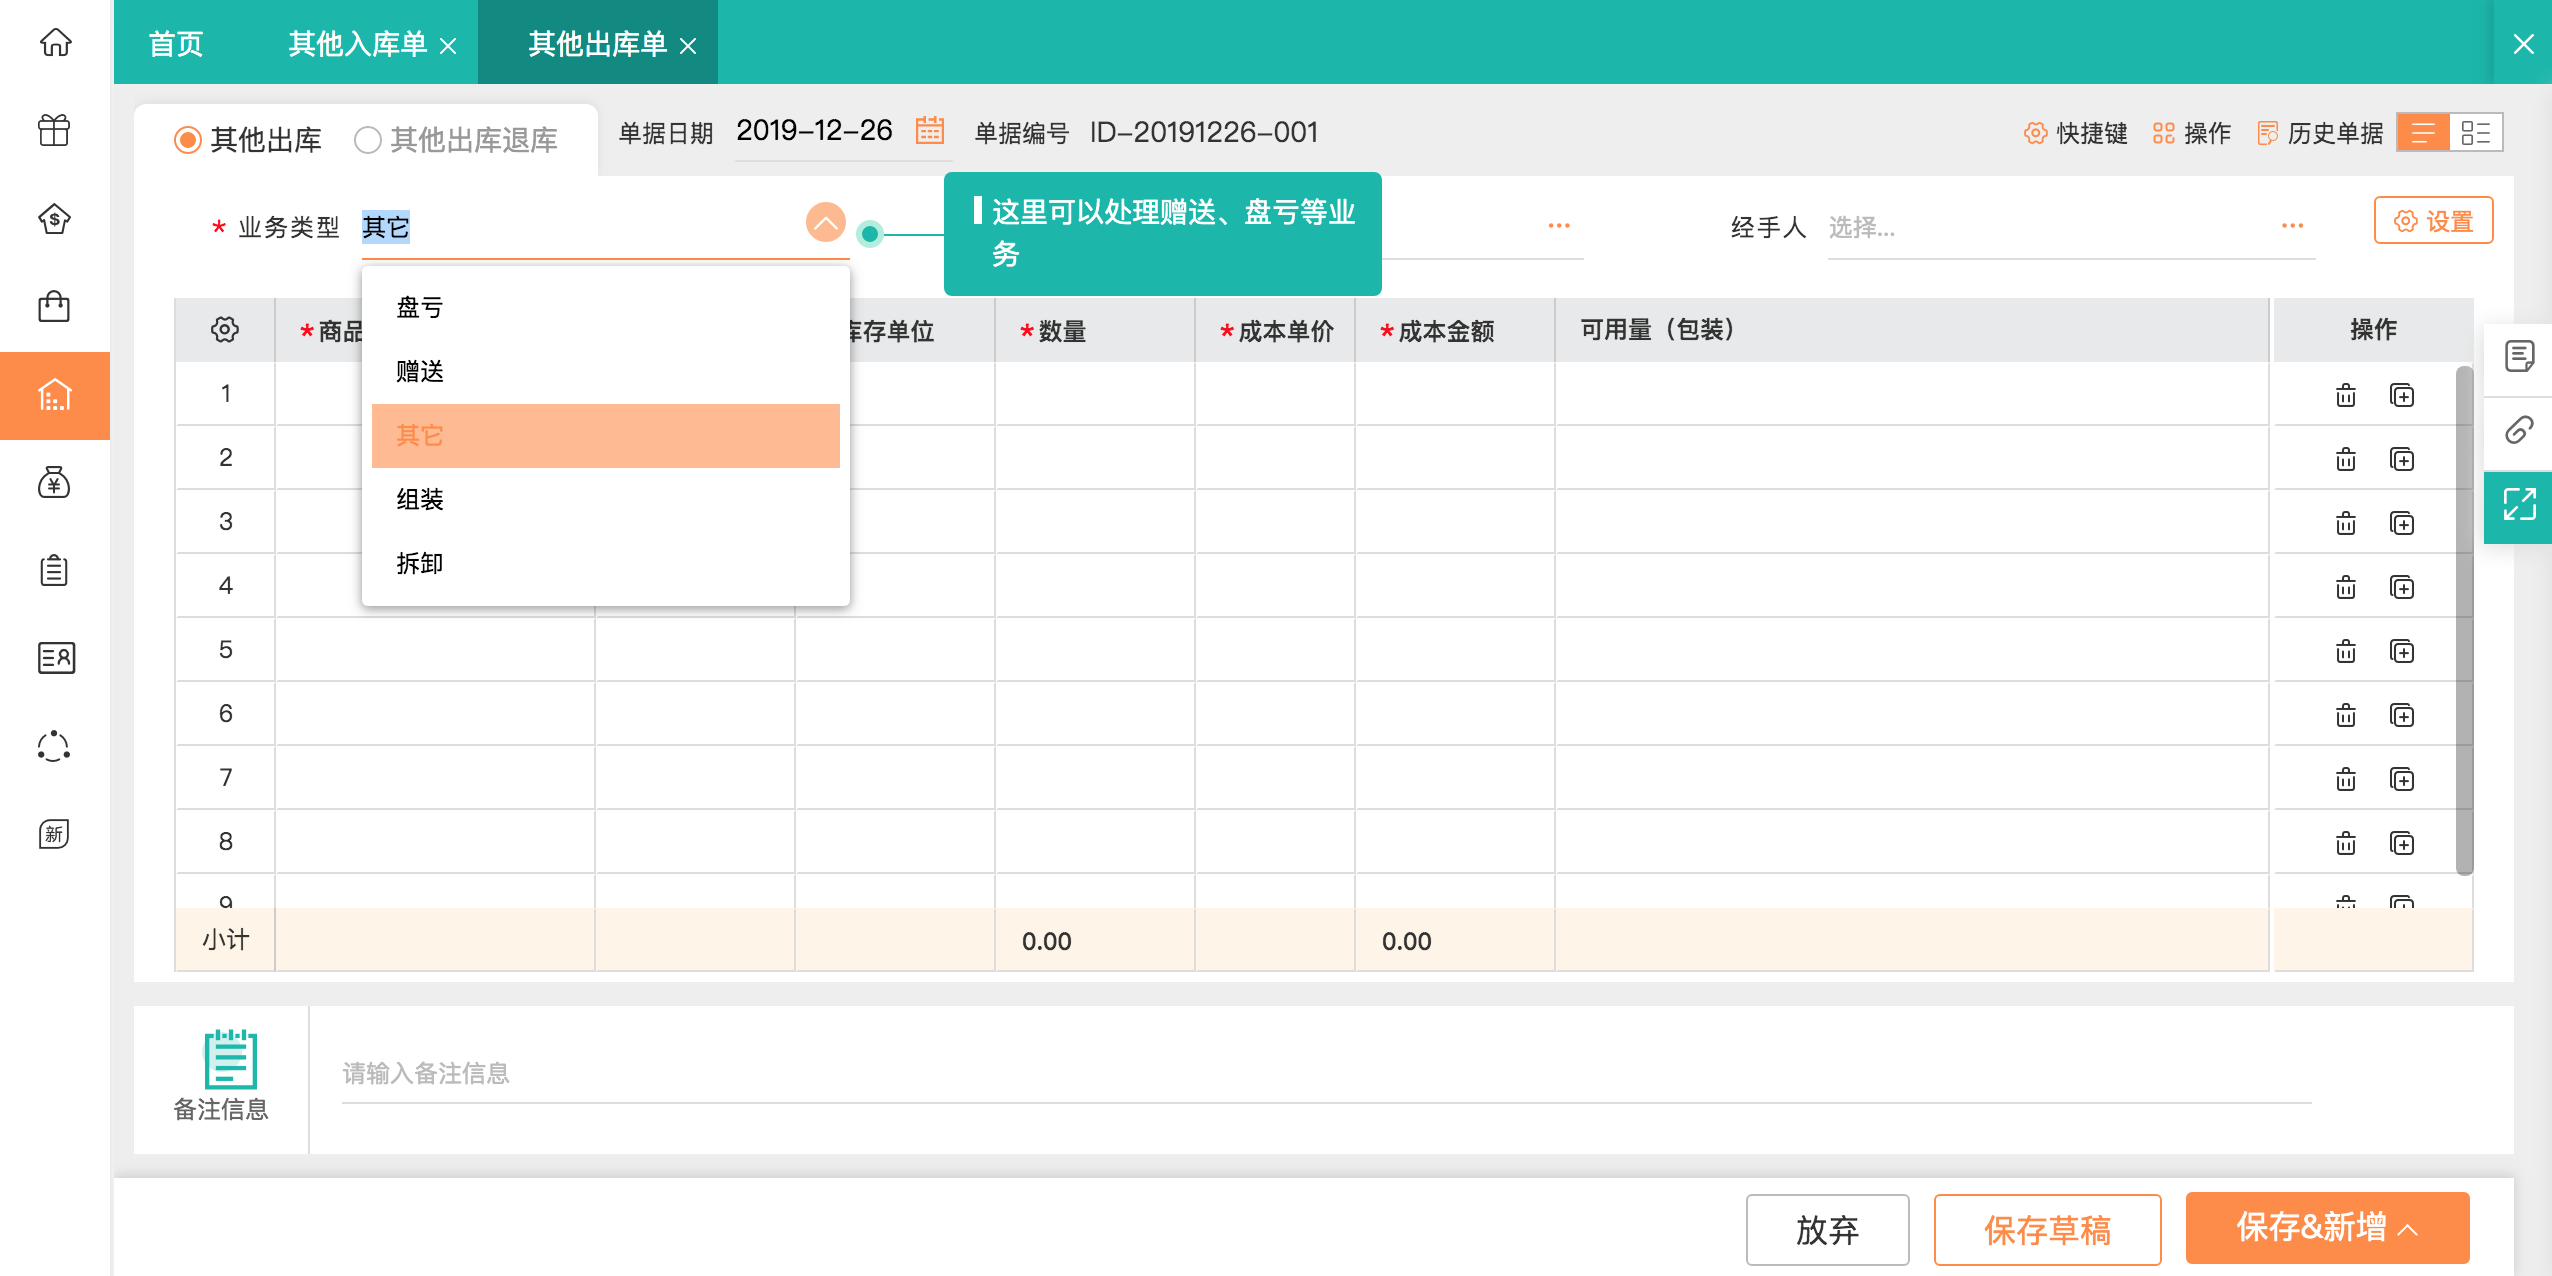Screen dimensions: 2552x1276
Task: Select 组装 from the dropdown list
Action: [x=420, y=500]
